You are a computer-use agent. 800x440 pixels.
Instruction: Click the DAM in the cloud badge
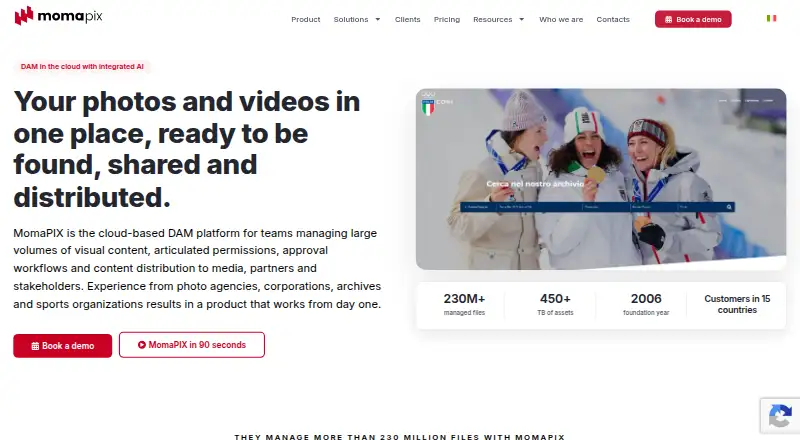(x=82, y=66)
